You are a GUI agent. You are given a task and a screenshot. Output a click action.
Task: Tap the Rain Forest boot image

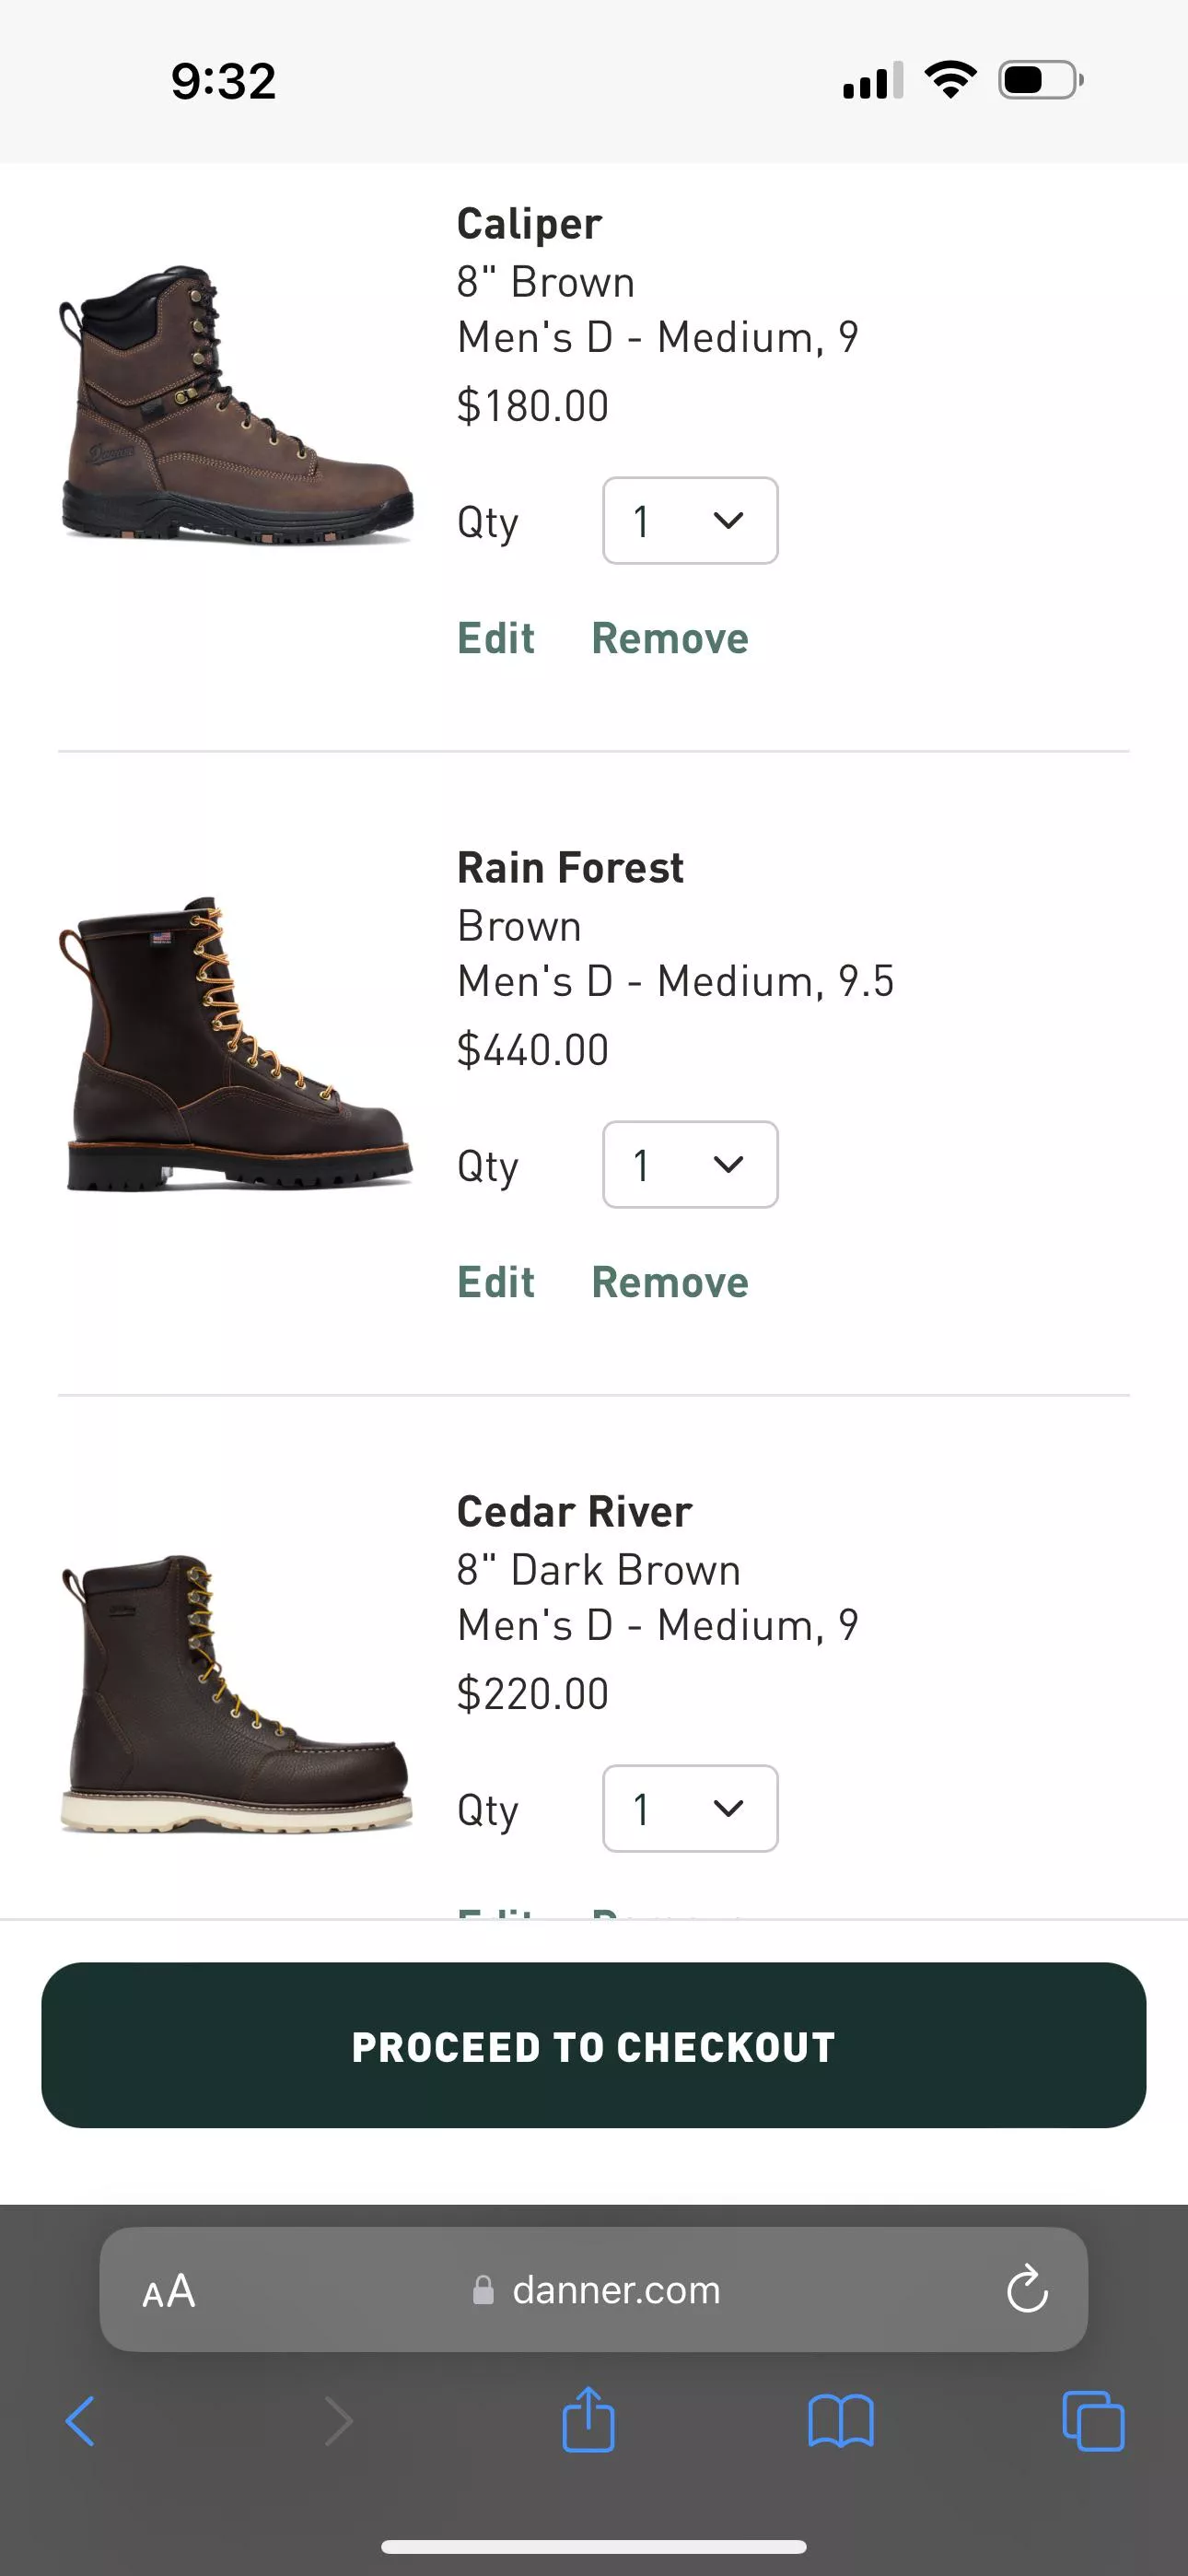pyautogui.click(x=236, y=1045)
